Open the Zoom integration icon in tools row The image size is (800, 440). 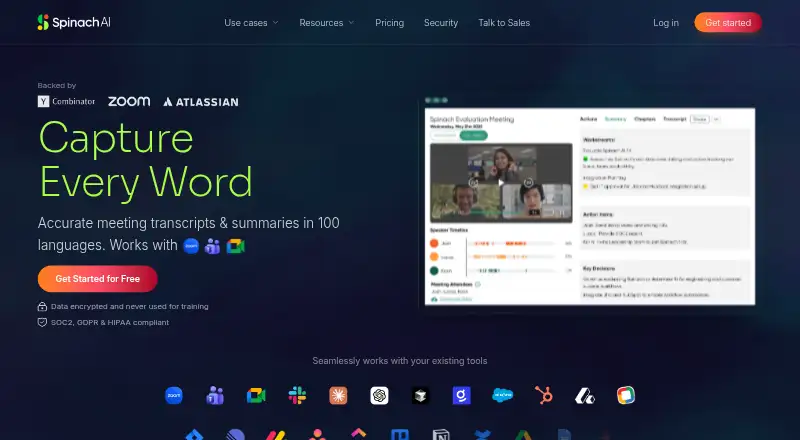pyautogui.click(x=174, y=396)
